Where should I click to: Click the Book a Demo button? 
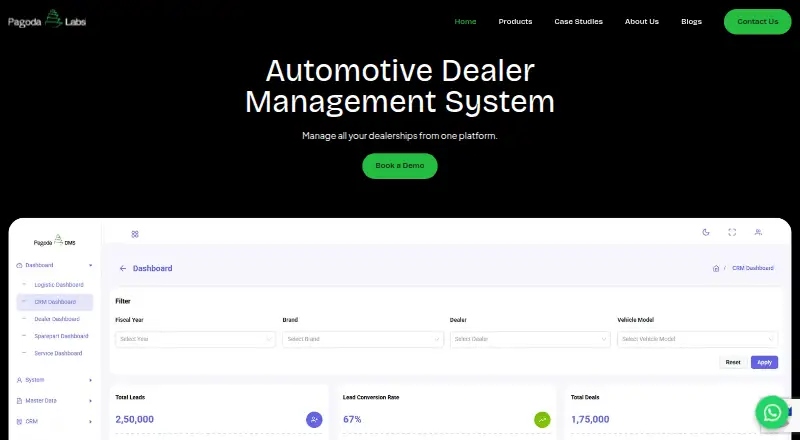coord(400,166)
